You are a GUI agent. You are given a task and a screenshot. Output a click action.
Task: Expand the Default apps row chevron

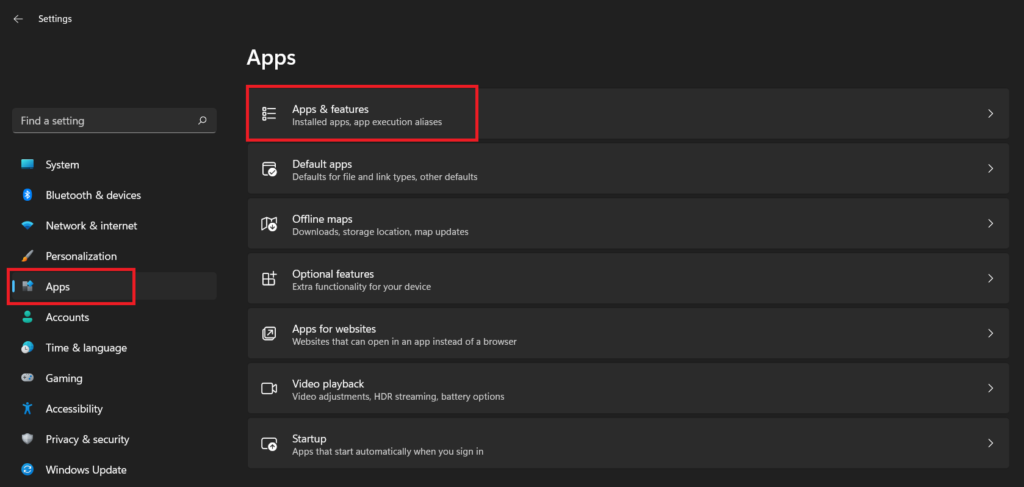tap(990, 168)
